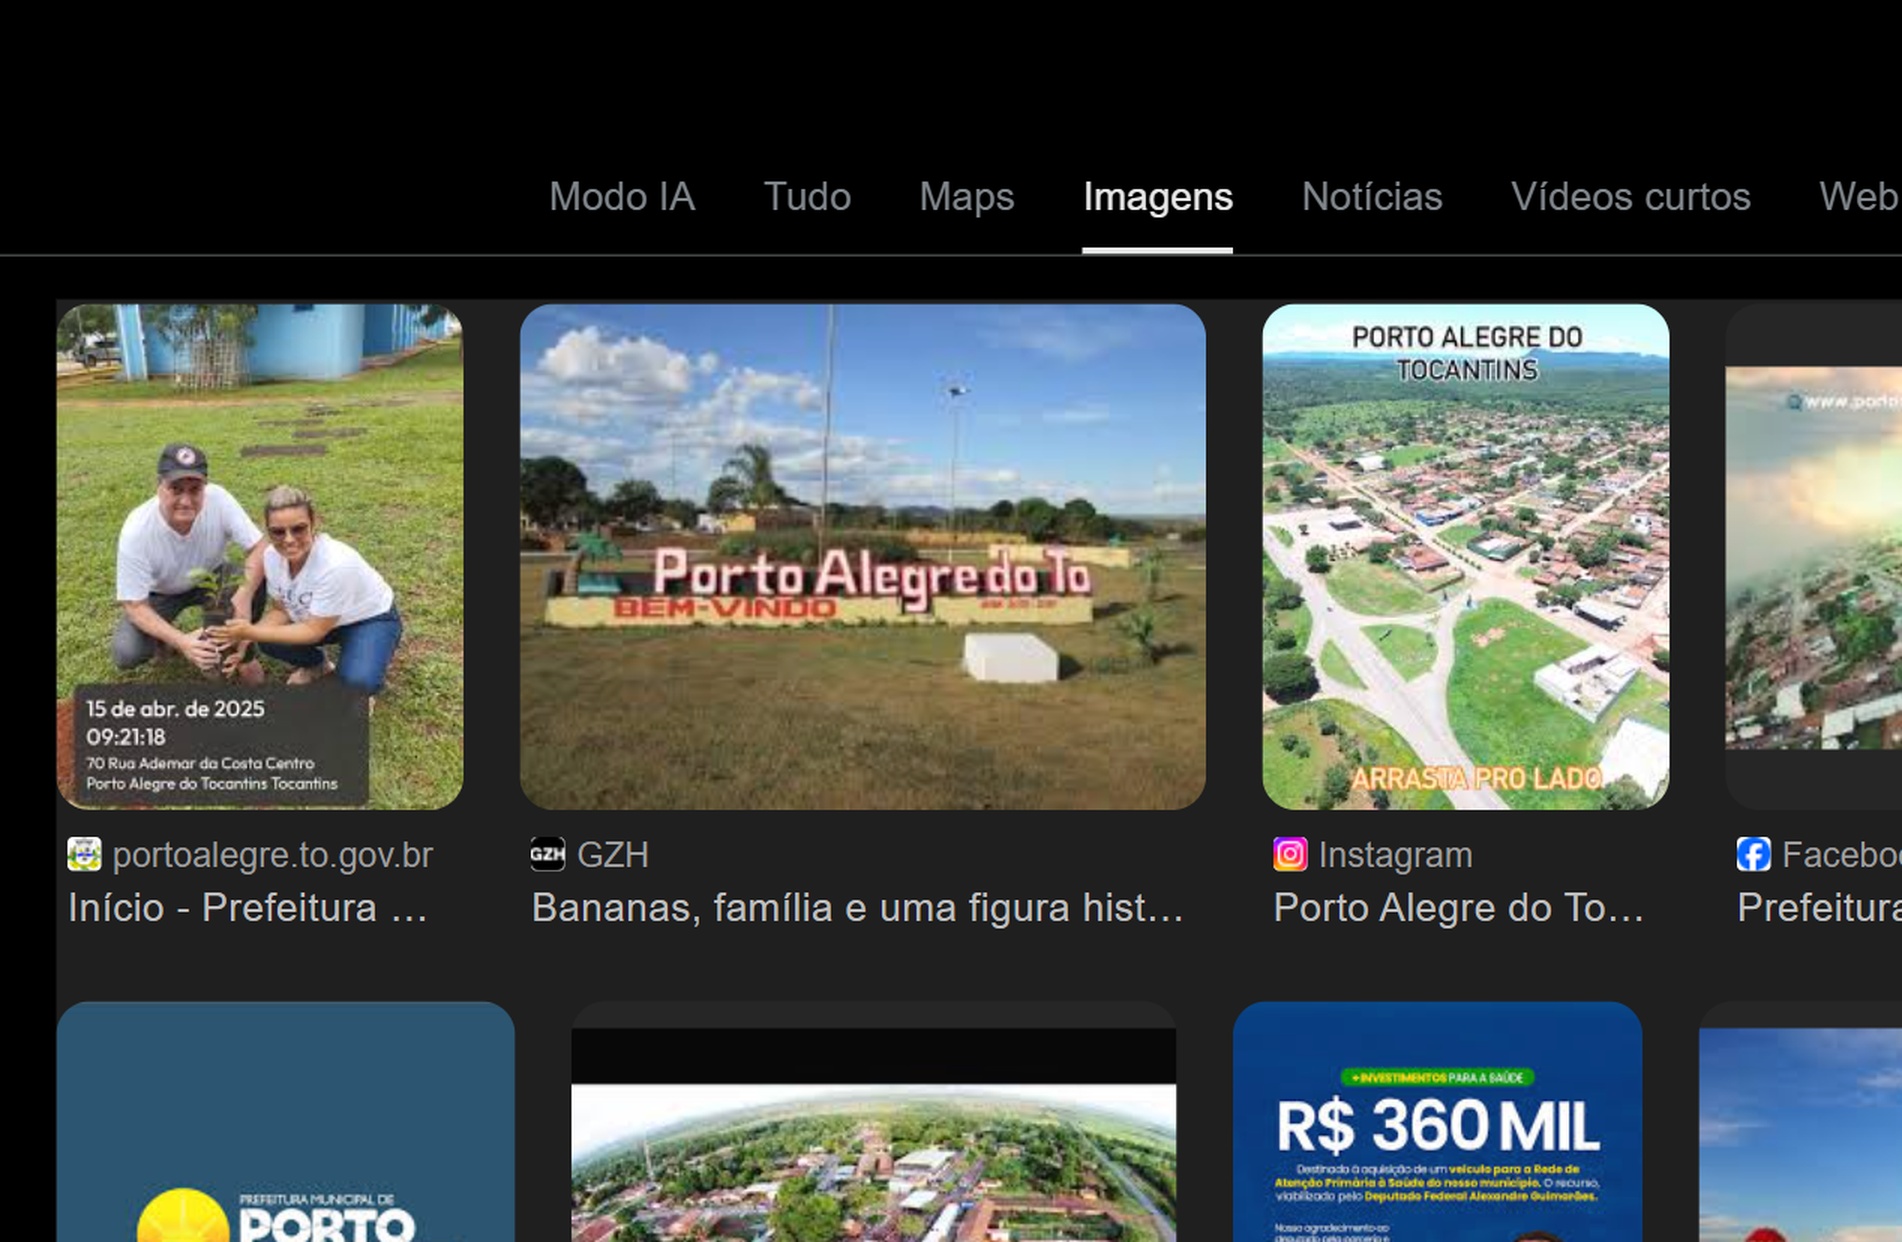Switch to the Modo IA tab
1902x1242 pixels.
coord(621,197)
